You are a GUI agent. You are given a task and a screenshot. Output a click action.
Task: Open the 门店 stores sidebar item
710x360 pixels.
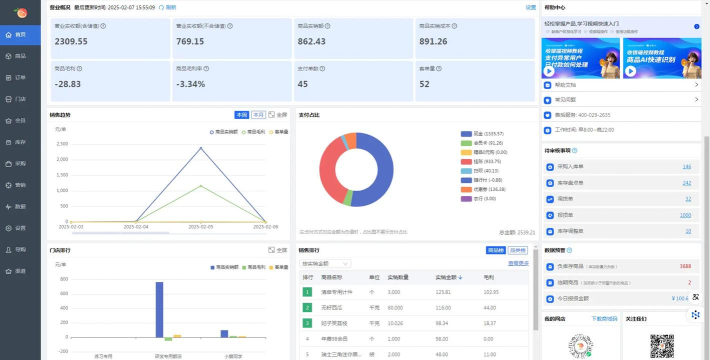(x=20, y=99)
